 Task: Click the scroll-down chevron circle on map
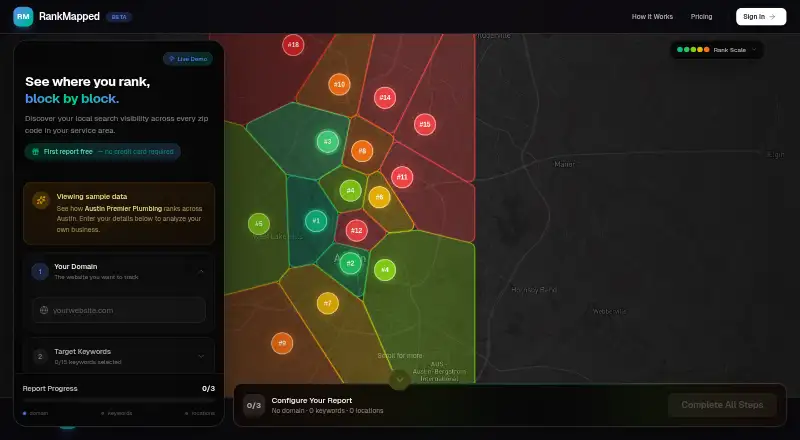click(399, 380)
